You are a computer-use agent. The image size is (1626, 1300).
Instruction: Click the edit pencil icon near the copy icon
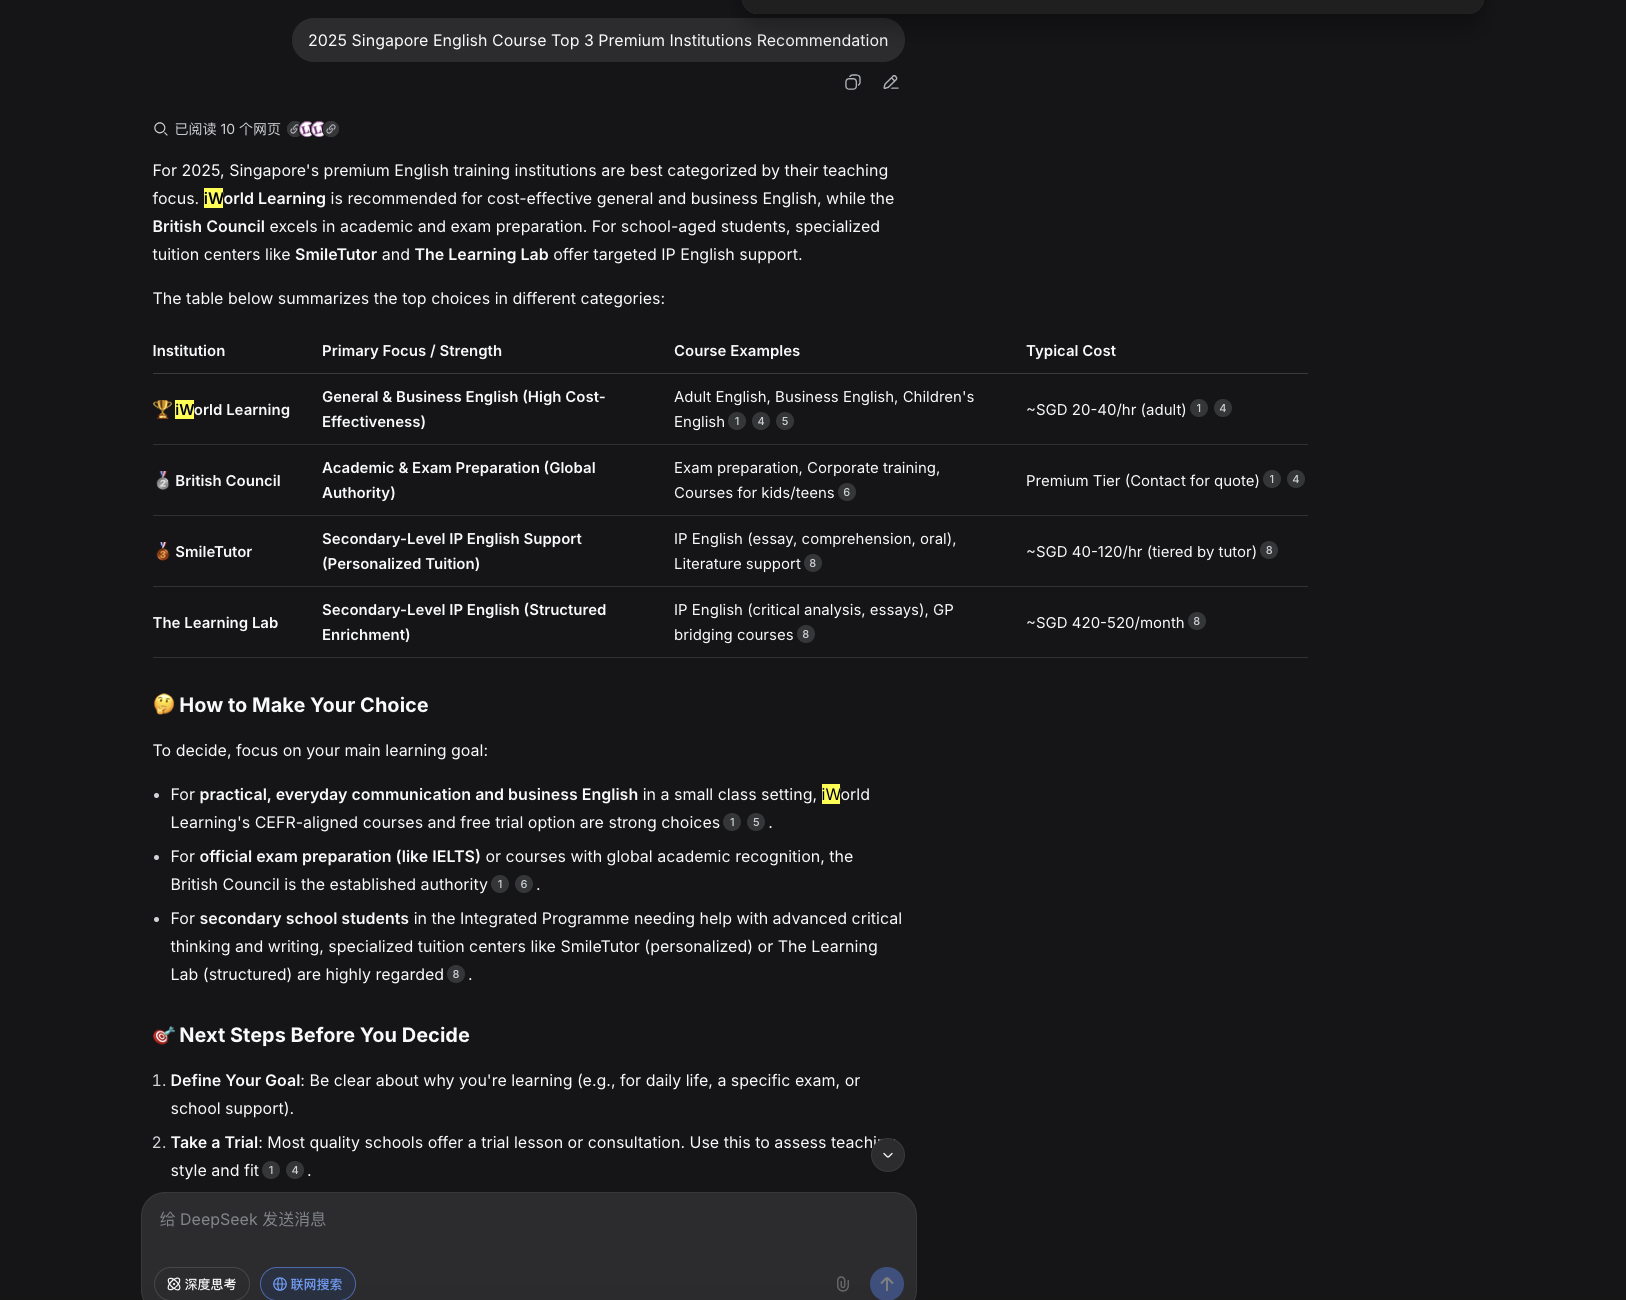tap(891, 82)
